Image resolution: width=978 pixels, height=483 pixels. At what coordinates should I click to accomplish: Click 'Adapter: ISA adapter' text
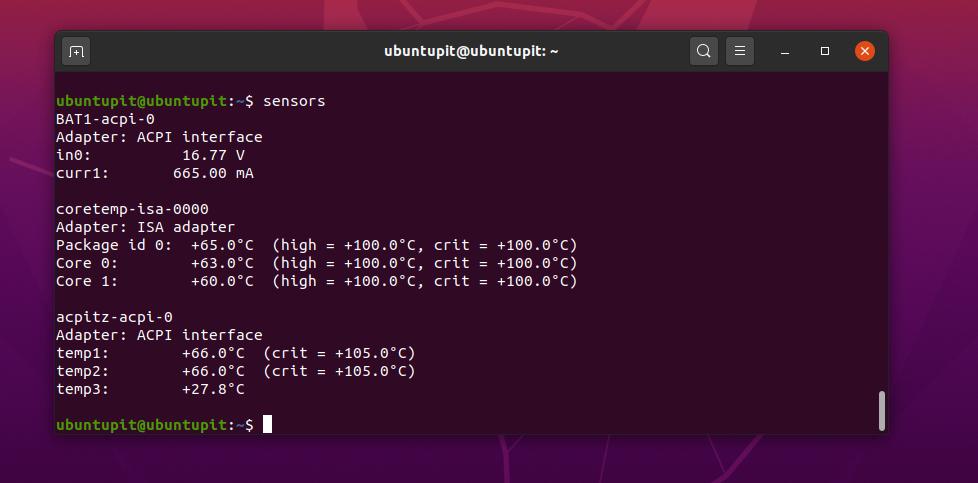145,227
